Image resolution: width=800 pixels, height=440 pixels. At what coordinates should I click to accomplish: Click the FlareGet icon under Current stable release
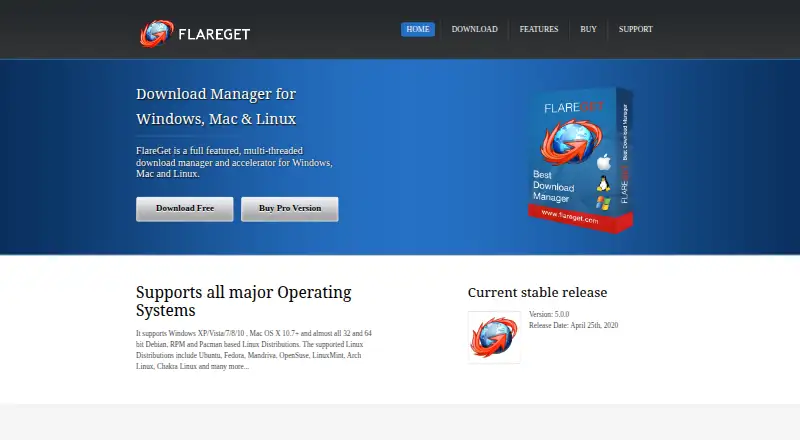494,337
